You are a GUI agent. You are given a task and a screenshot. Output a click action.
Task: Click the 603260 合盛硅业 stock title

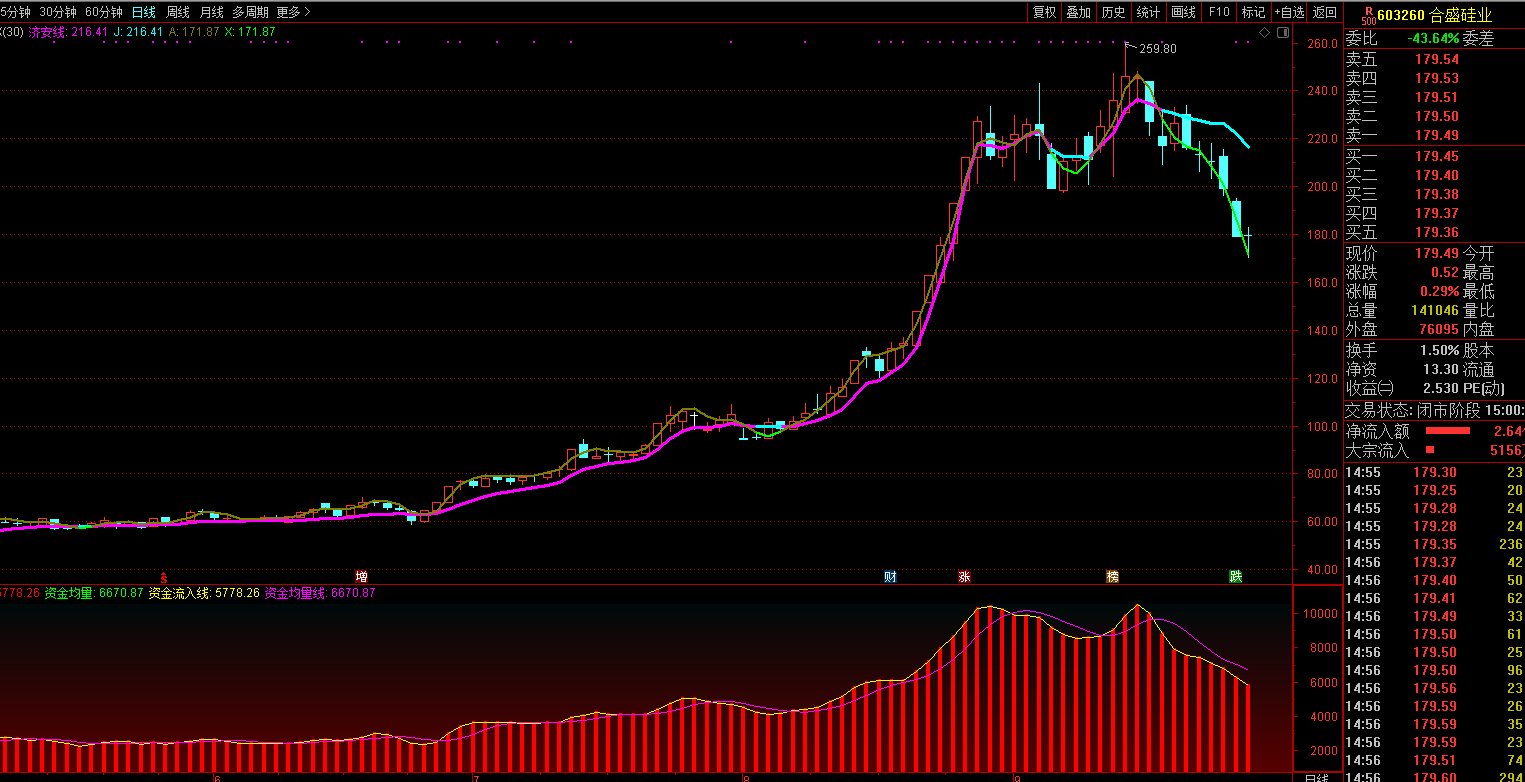point(1434,16)
